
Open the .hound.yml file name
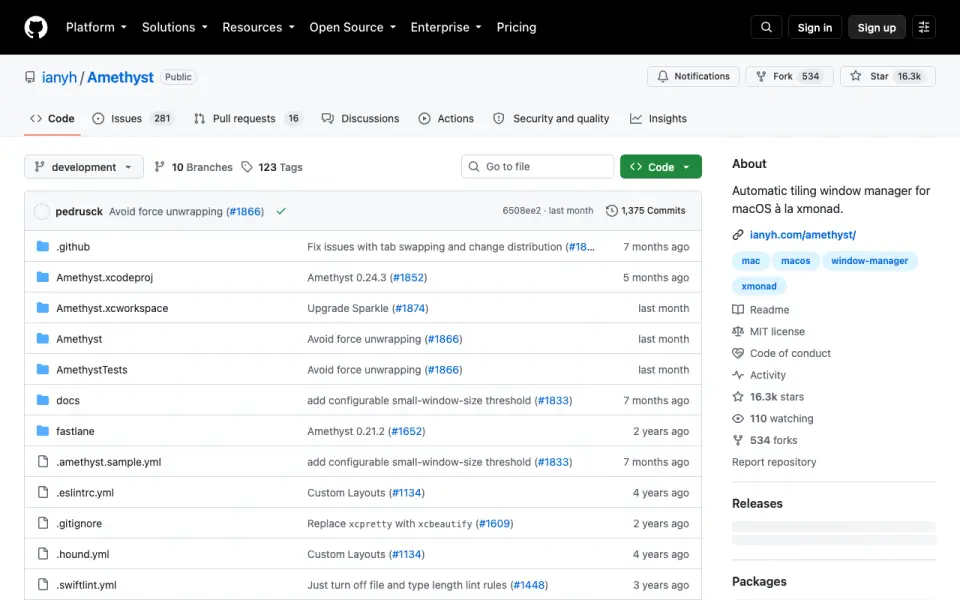(83, 554)
